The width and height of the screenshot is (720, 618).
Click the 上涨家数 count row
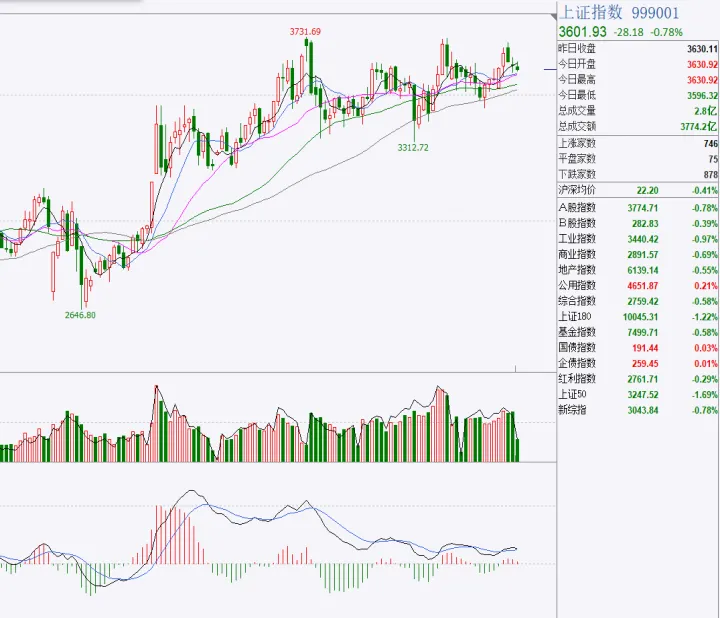coord(637,144)
